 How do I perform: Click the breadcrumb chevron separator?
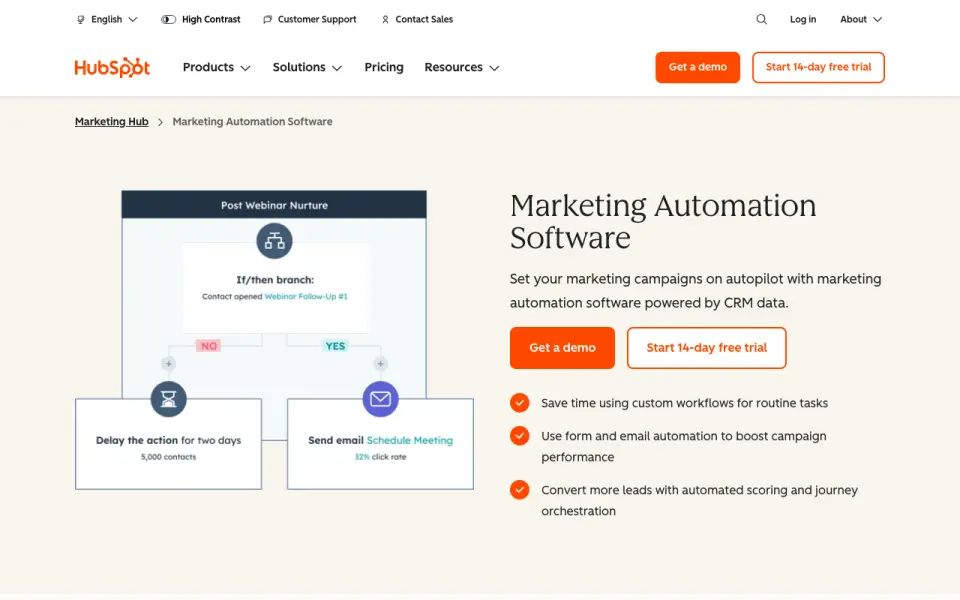coord(160,122)
